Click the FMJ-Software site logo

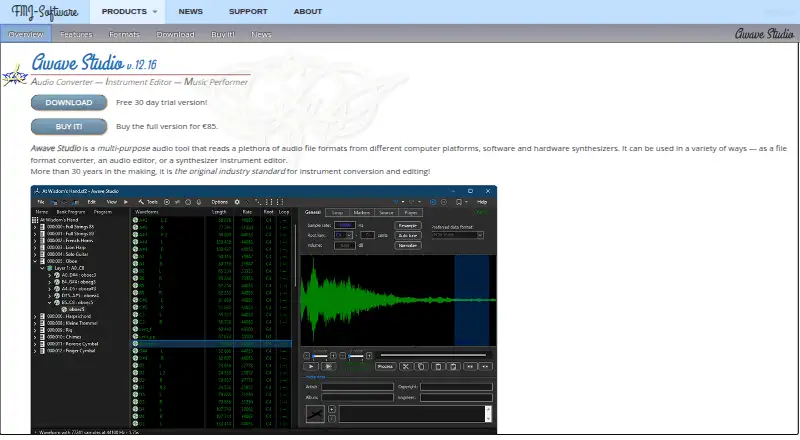pyautogui.click(x=45, y=11)
